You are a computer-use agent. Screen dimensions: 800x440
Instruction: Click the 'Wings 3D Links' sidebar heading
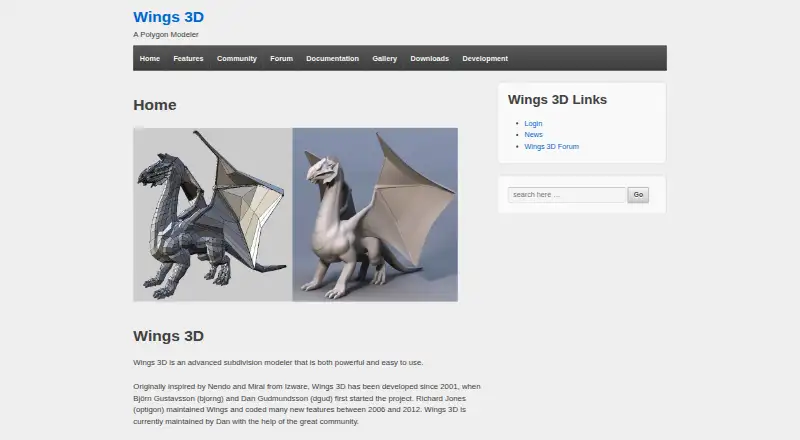(x=557, y=100)
